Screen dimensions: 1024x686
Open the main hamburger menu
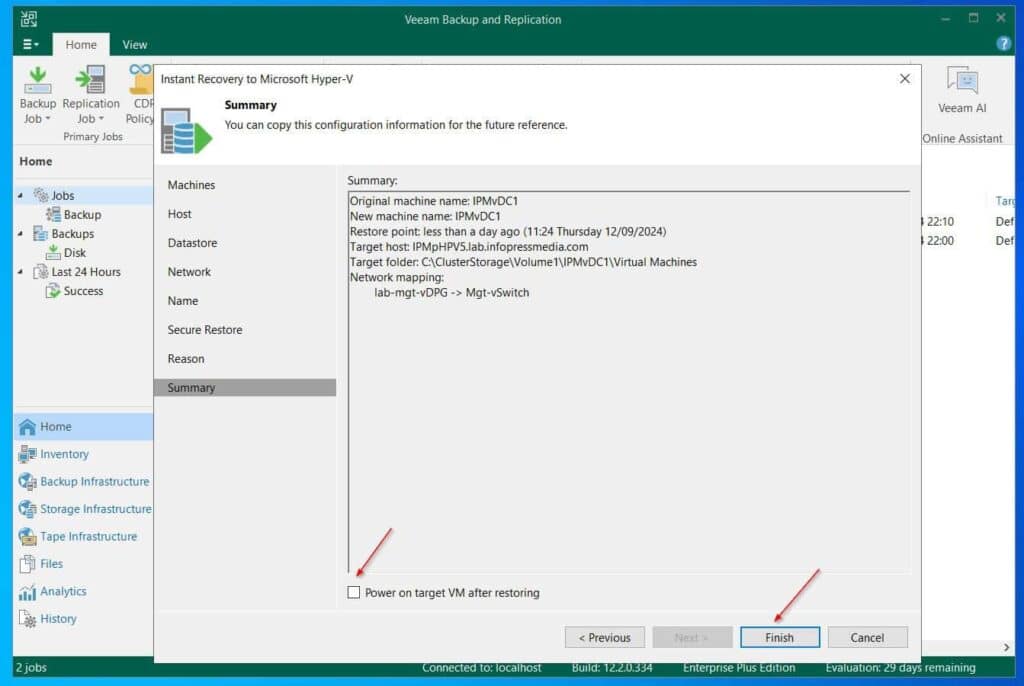31,44
